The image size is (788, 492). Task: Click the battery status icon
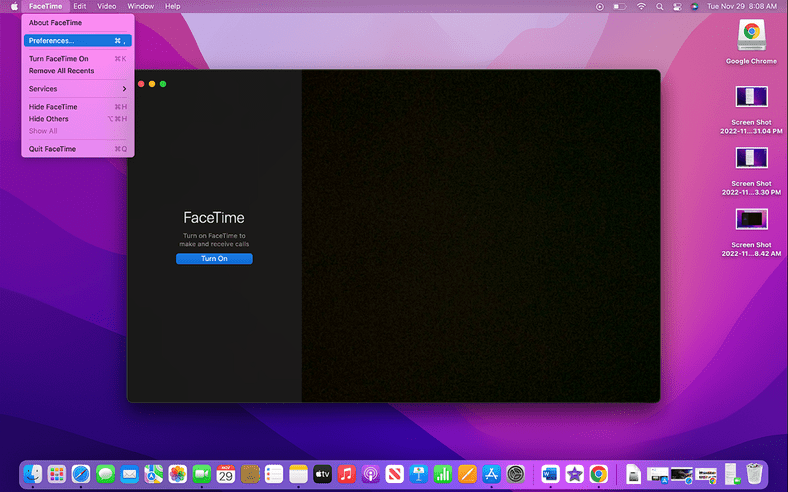pos(620,7)
